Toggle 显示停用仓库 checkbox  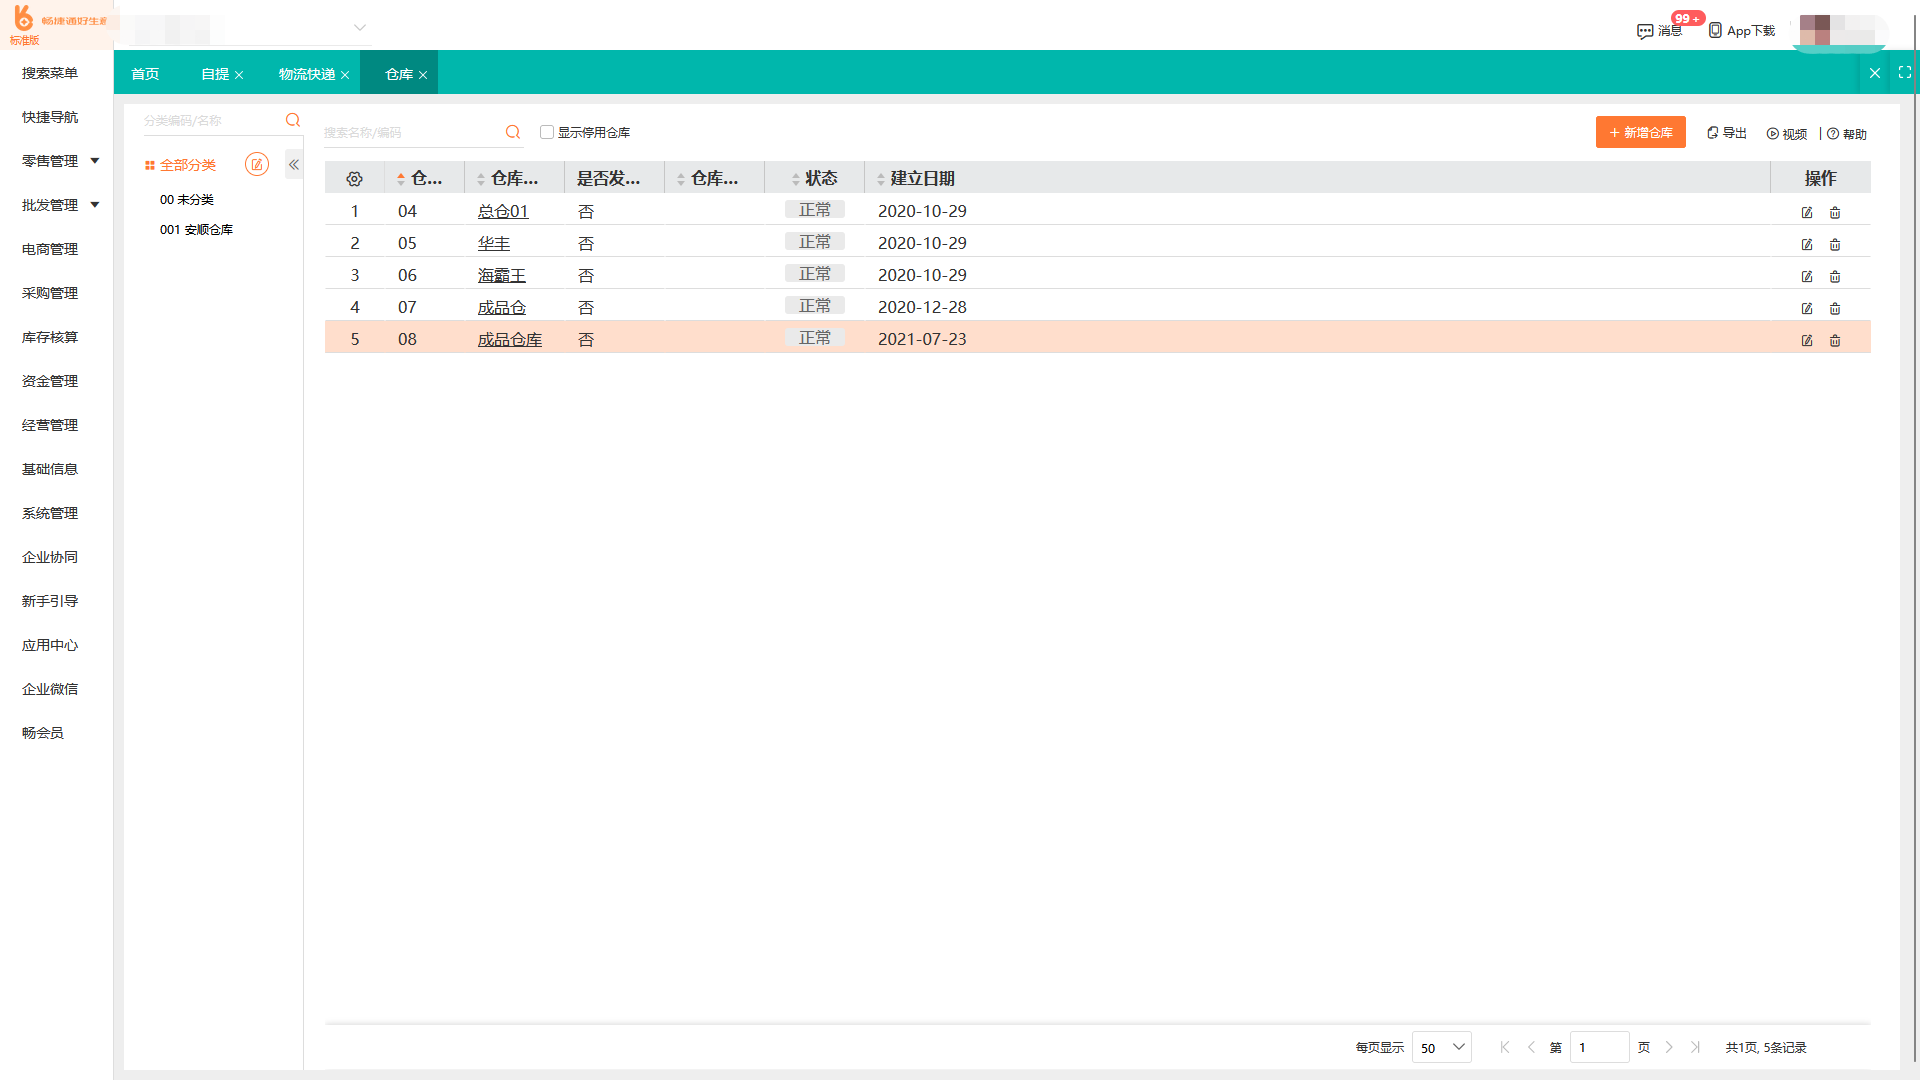(546, 132)
